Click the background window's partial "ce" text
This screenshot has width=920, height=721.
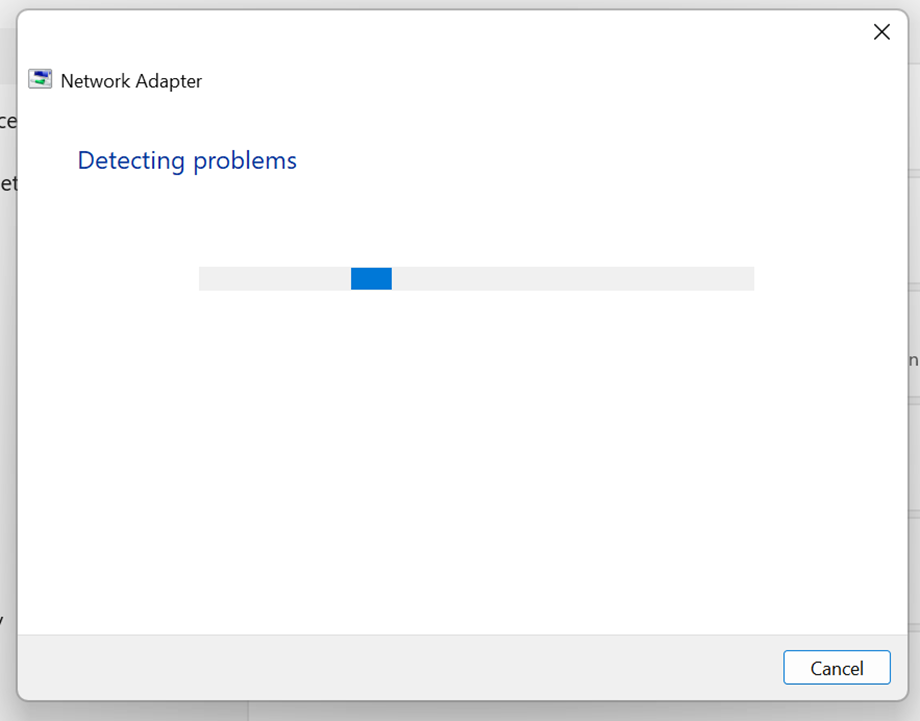pos(8,121)
